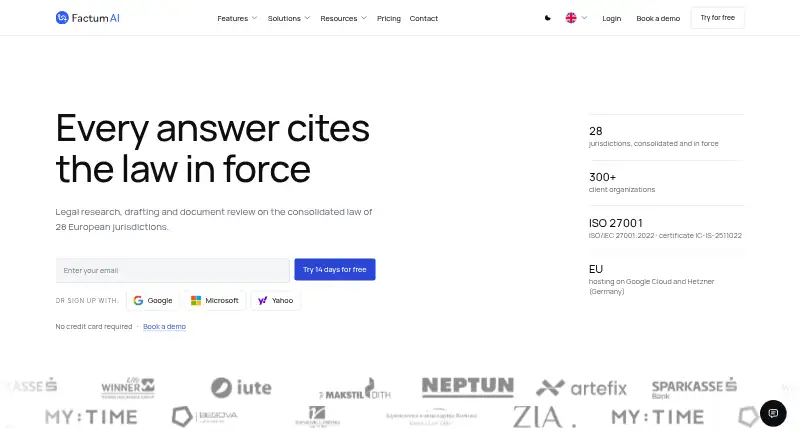800x440 pixels.
Task: Click 'Every answer cites' headline
Action: coord(213,128)
